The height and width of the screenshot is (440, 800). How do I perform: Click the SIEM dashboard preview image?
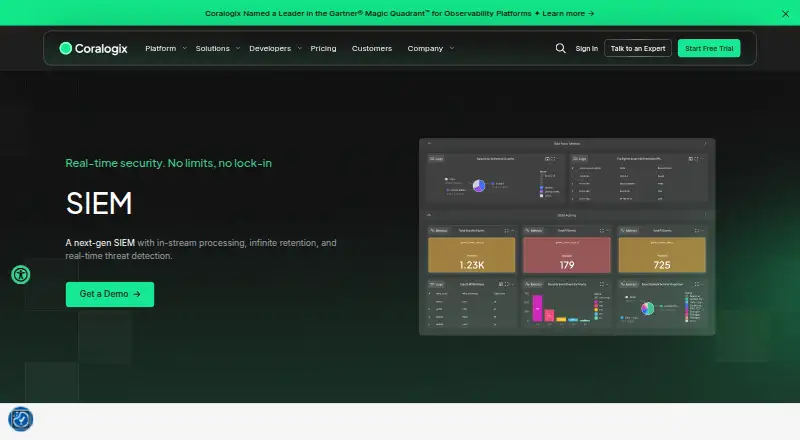(567, 237)
